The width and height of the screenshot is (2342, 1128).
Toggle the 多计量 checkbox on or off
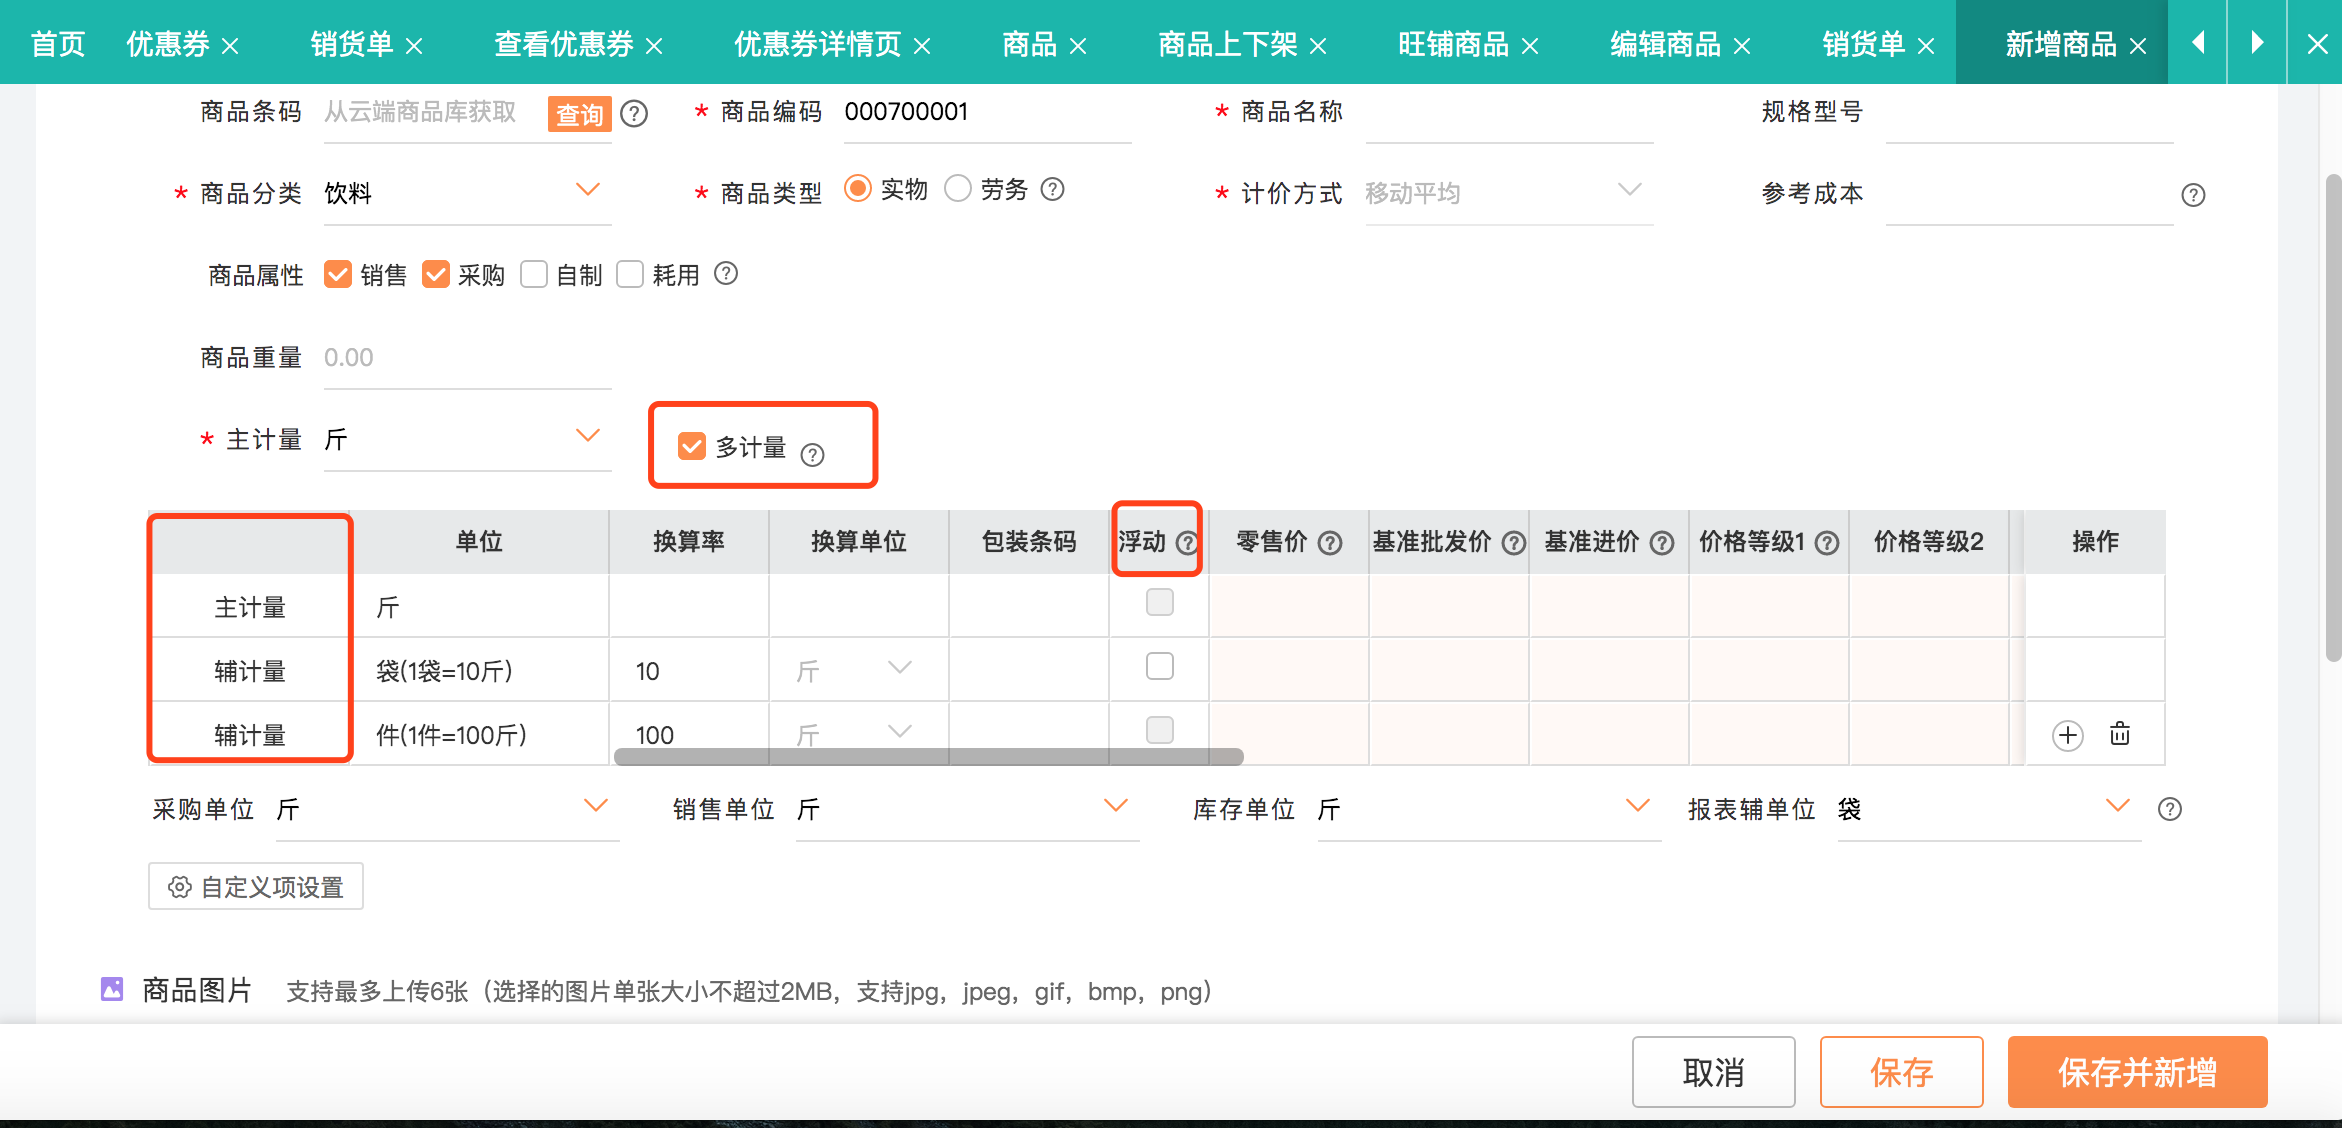pyautogui.click(x=689, y=447)
